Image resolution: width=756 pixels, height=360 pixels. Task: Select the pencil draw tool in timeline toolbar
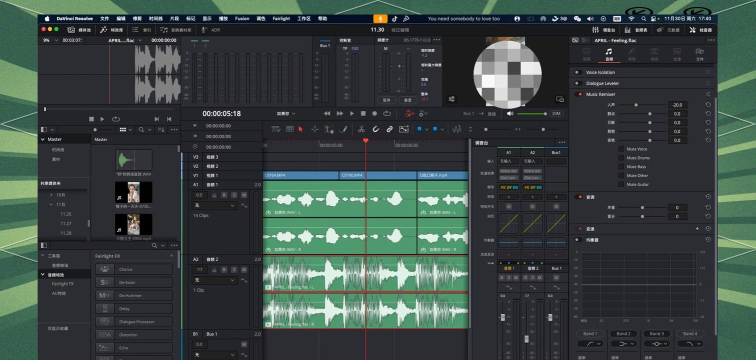pos(343,129)
